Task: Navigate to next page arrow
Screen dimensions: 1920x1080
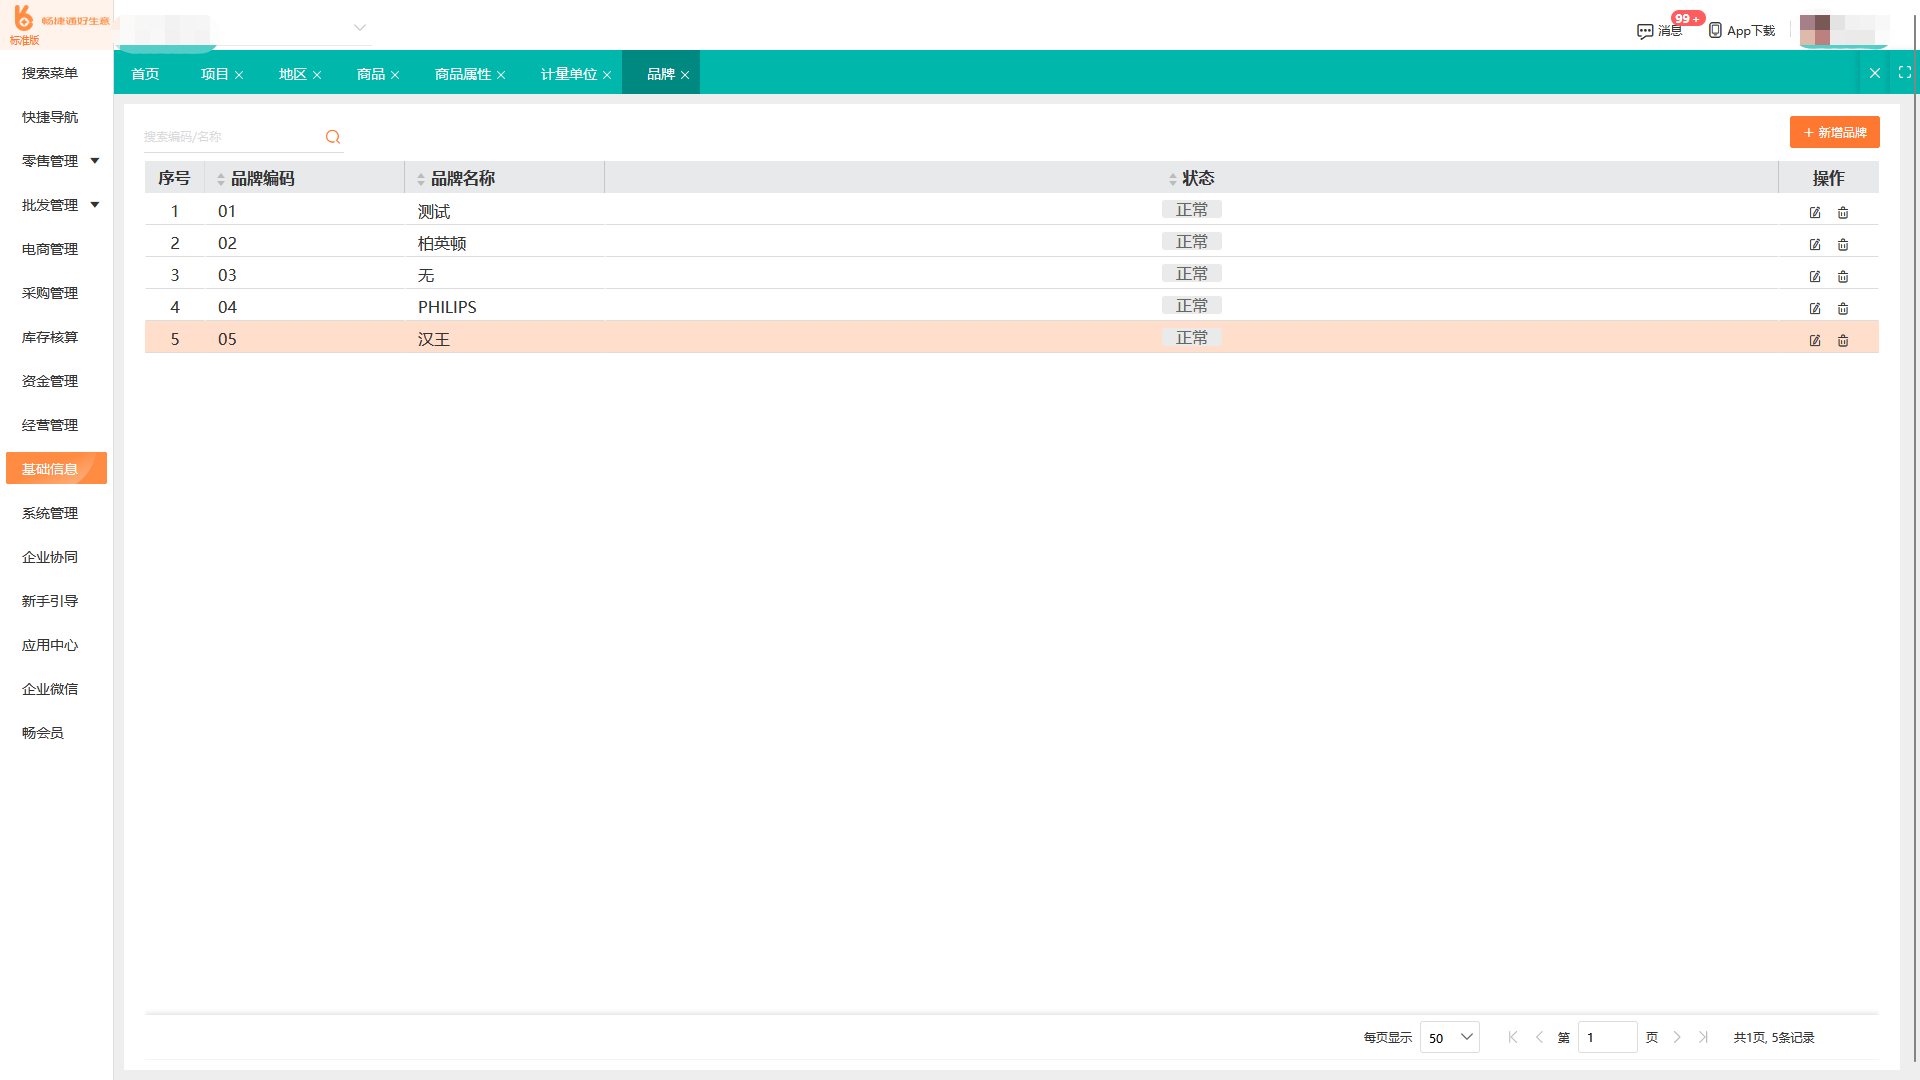Action: (1677, 1039)
